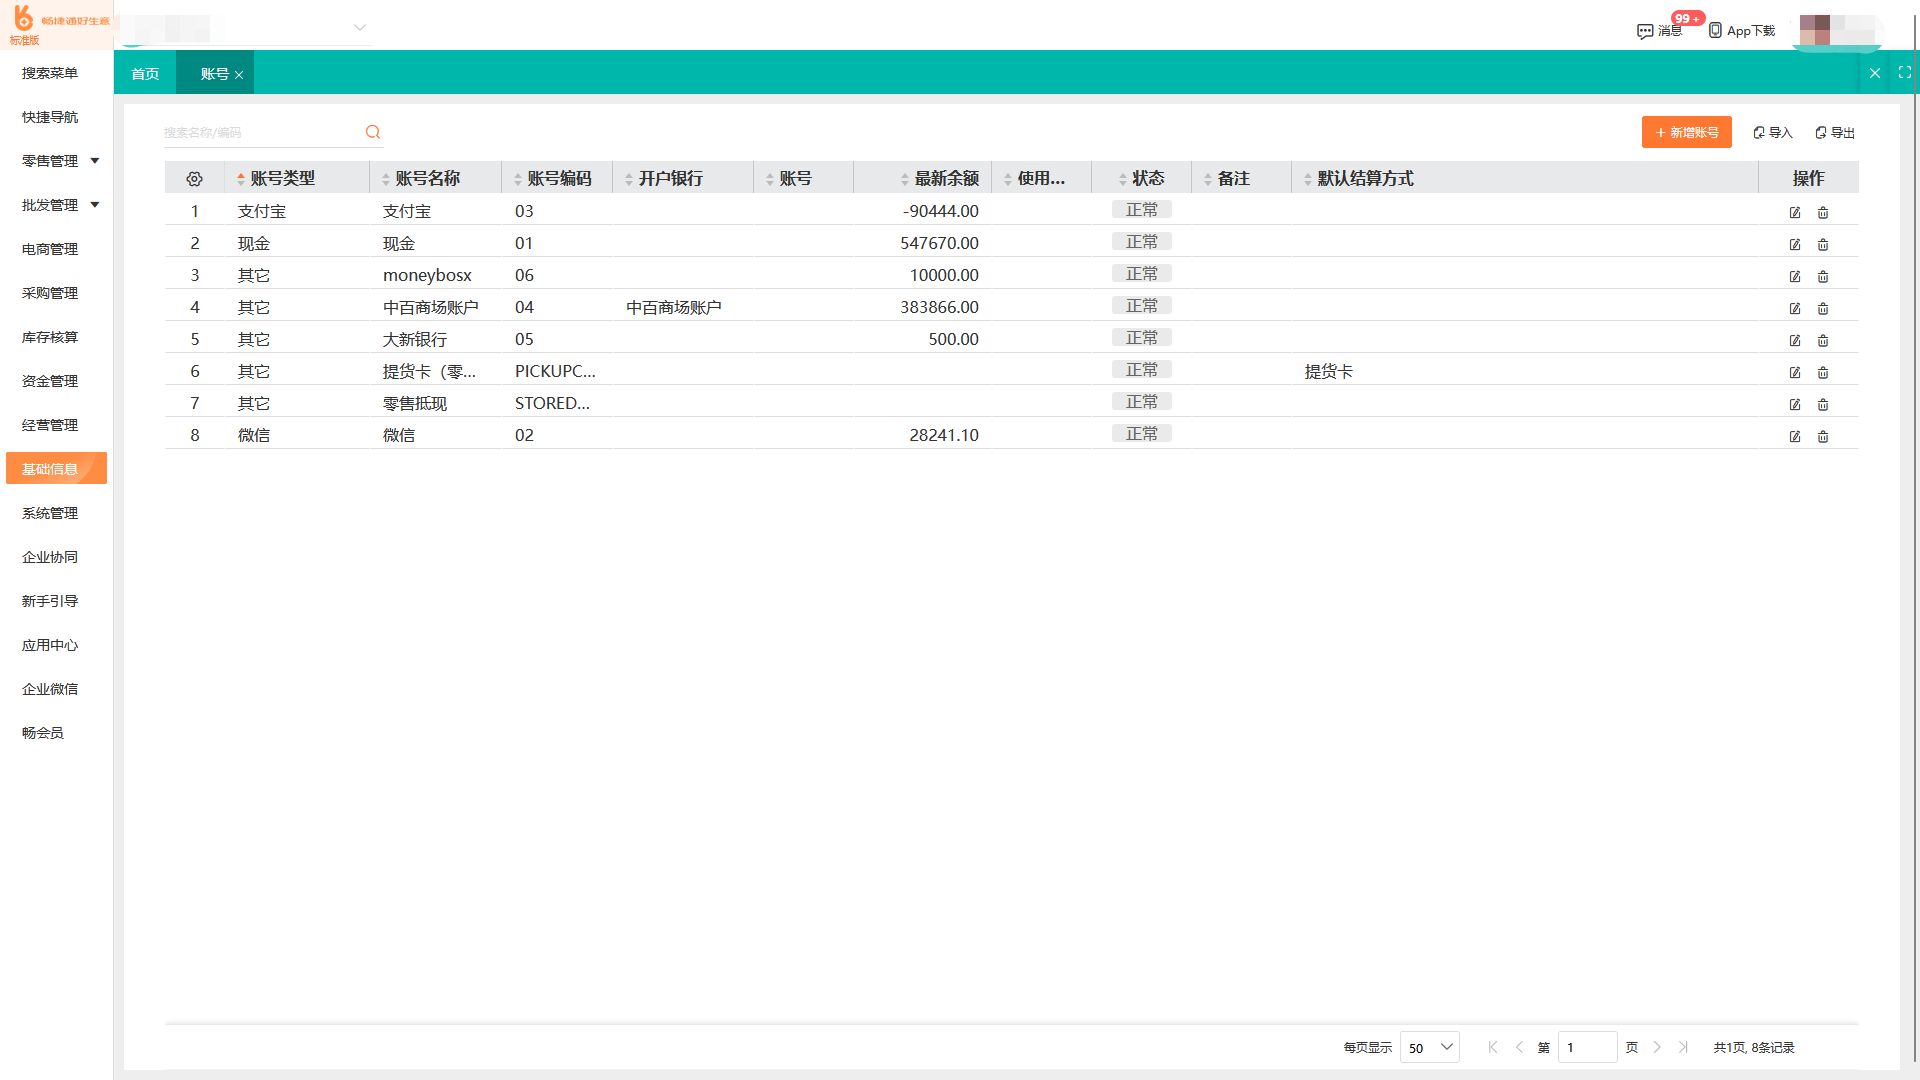
Task: Expand the 每页显示 50 records dropdown
Action: 1428,1047
